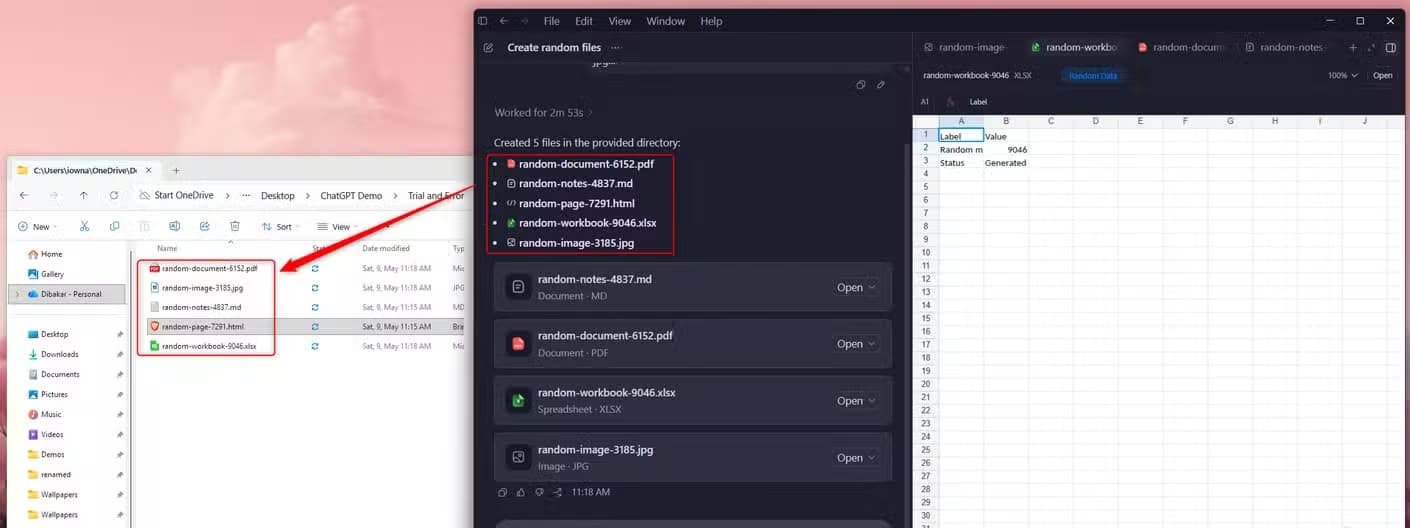Click Desktop breadcrumb in address bar
The image size is (1410, 528).
(x=278, y=196)
